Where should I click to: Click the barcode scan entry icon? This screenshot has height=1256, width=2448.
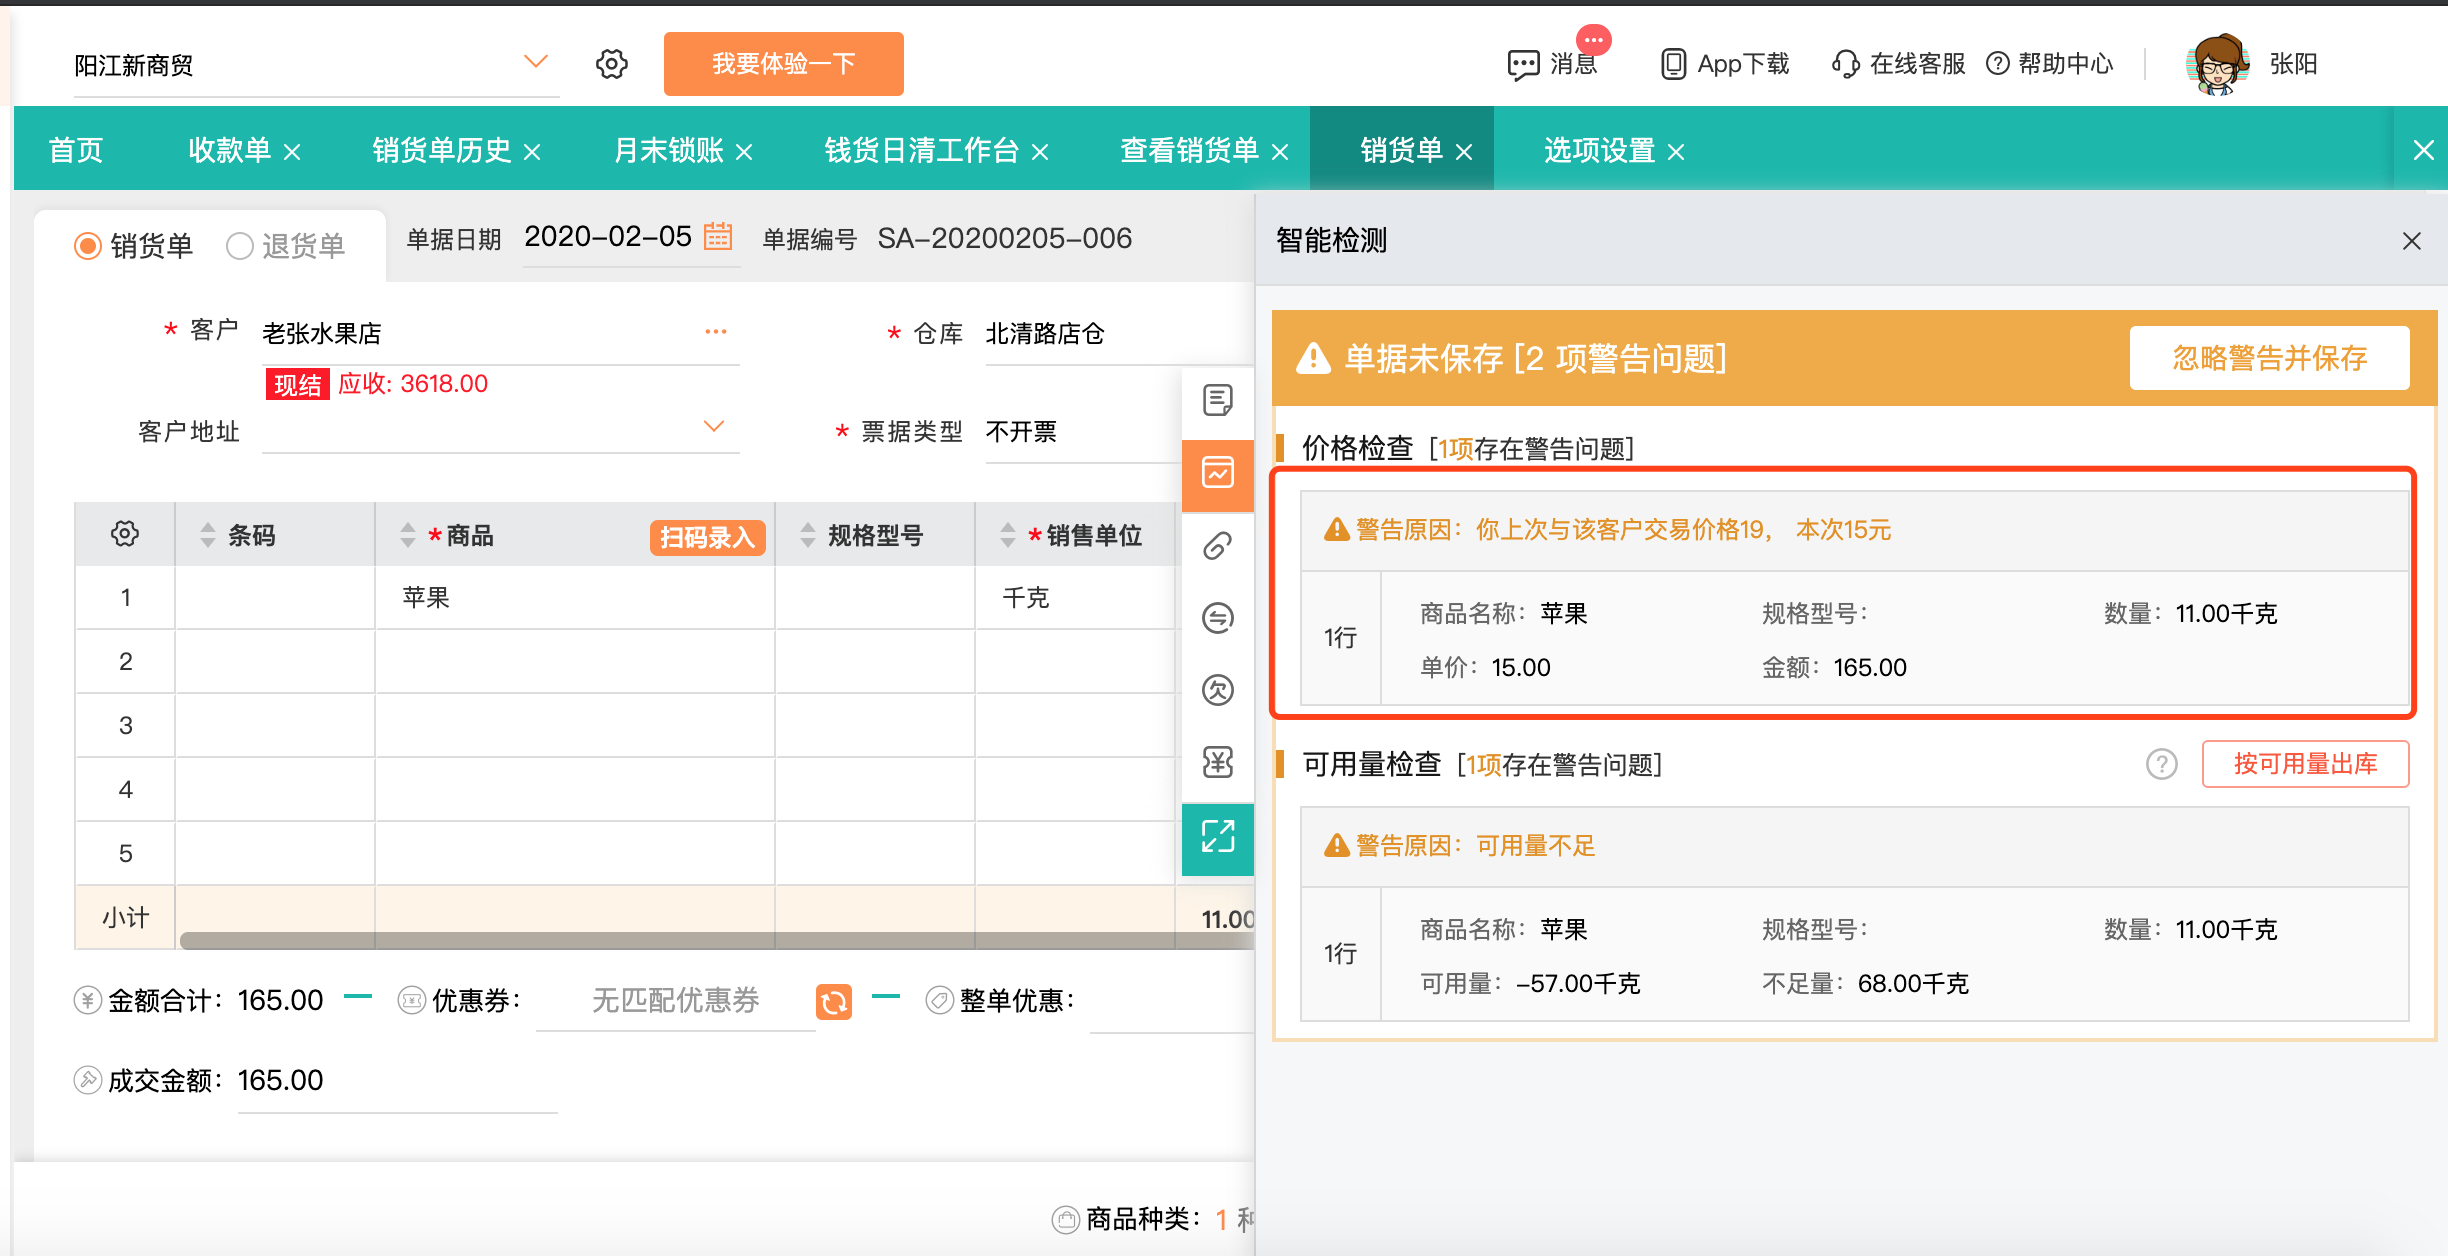coord(706,535)
